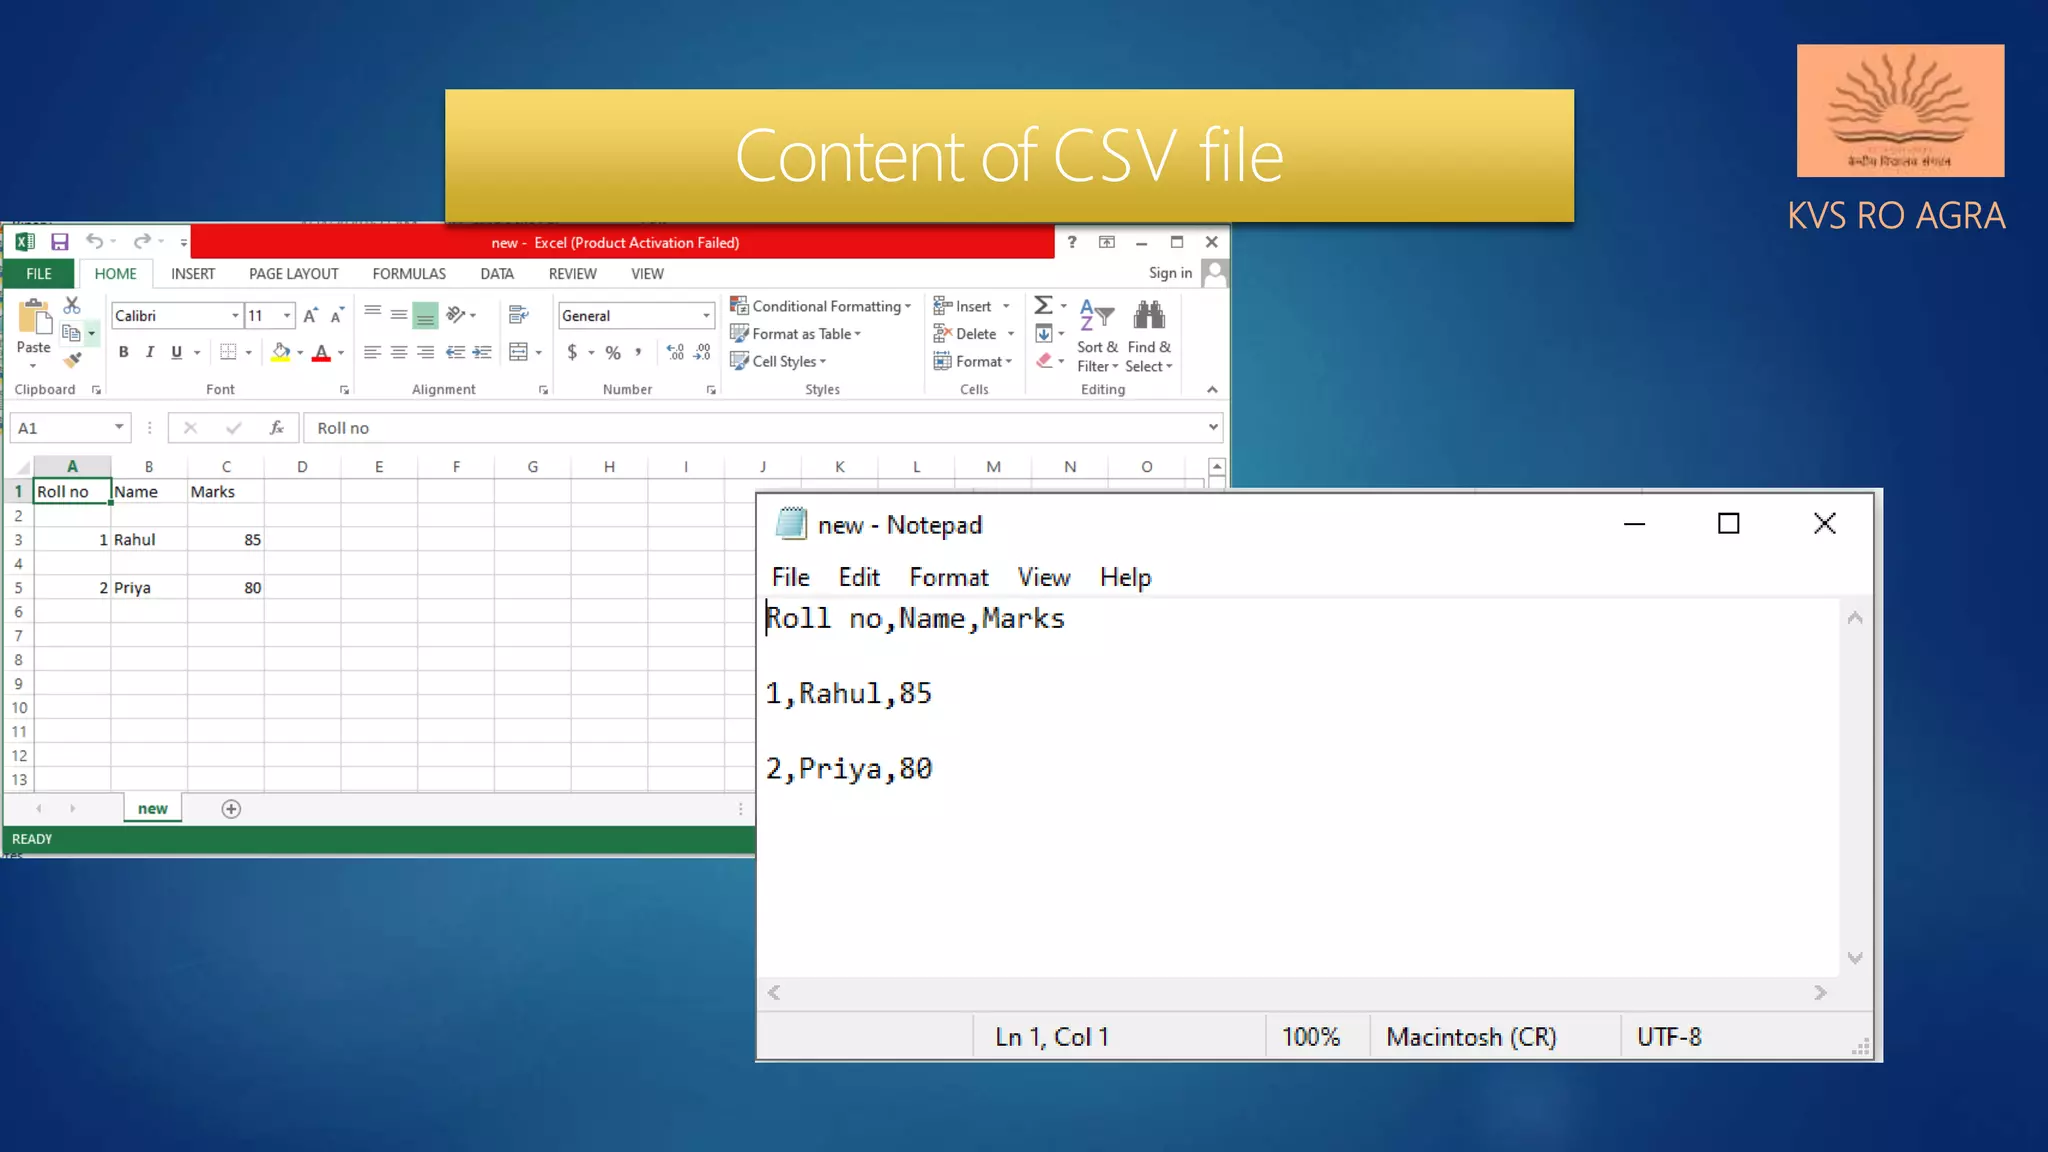
Task: Switch to the FORMULAS ribbon tab
Action: click(409, 274)
